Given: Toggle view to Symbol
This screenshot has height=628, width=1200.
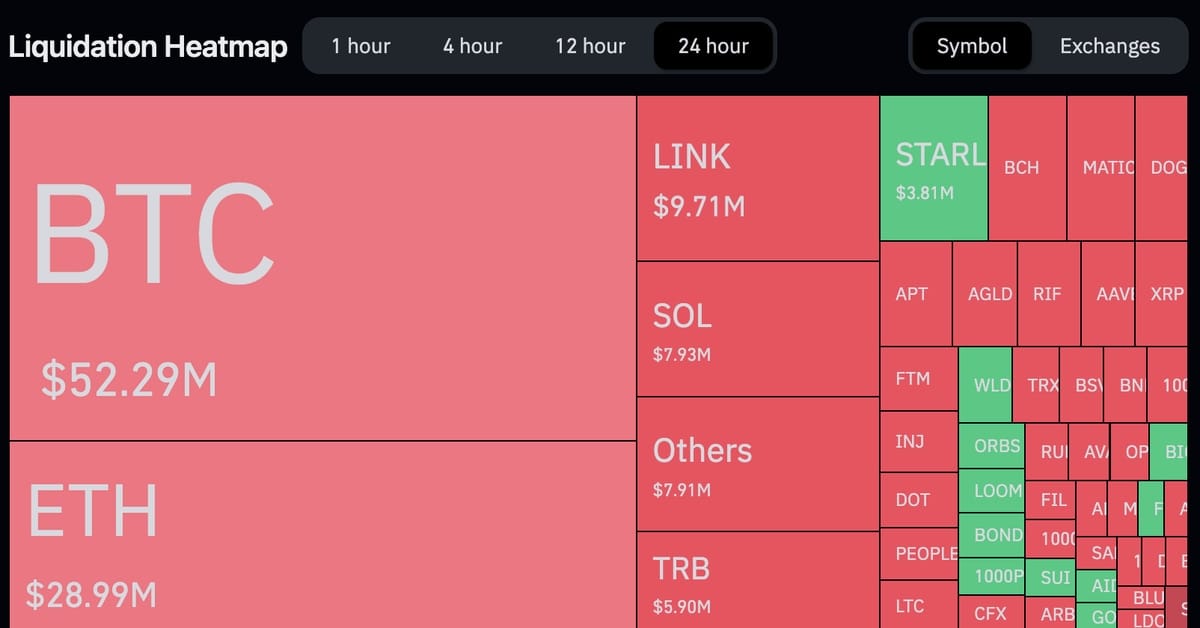Looking at the screenshot, I should pos(971,46).
